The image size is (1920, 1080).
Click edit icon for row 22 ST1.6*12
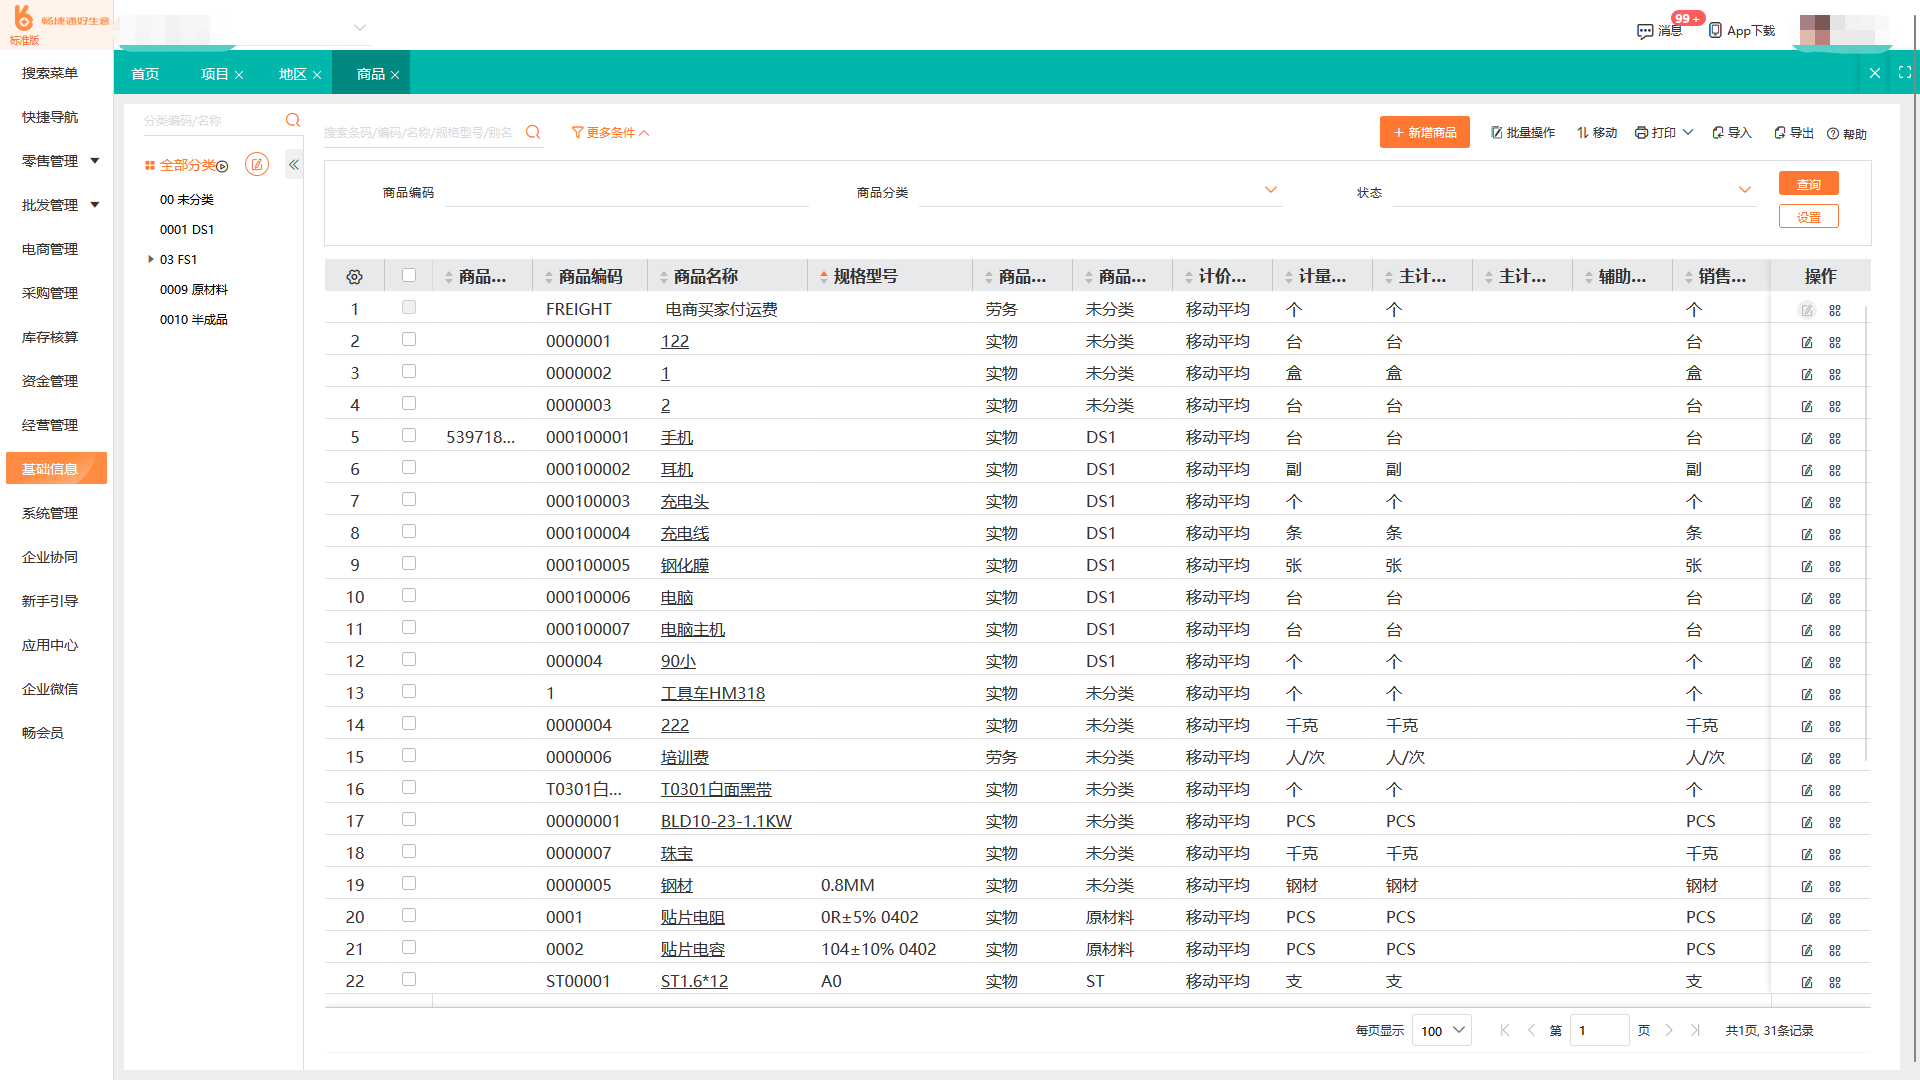(x=1807, y=980)
